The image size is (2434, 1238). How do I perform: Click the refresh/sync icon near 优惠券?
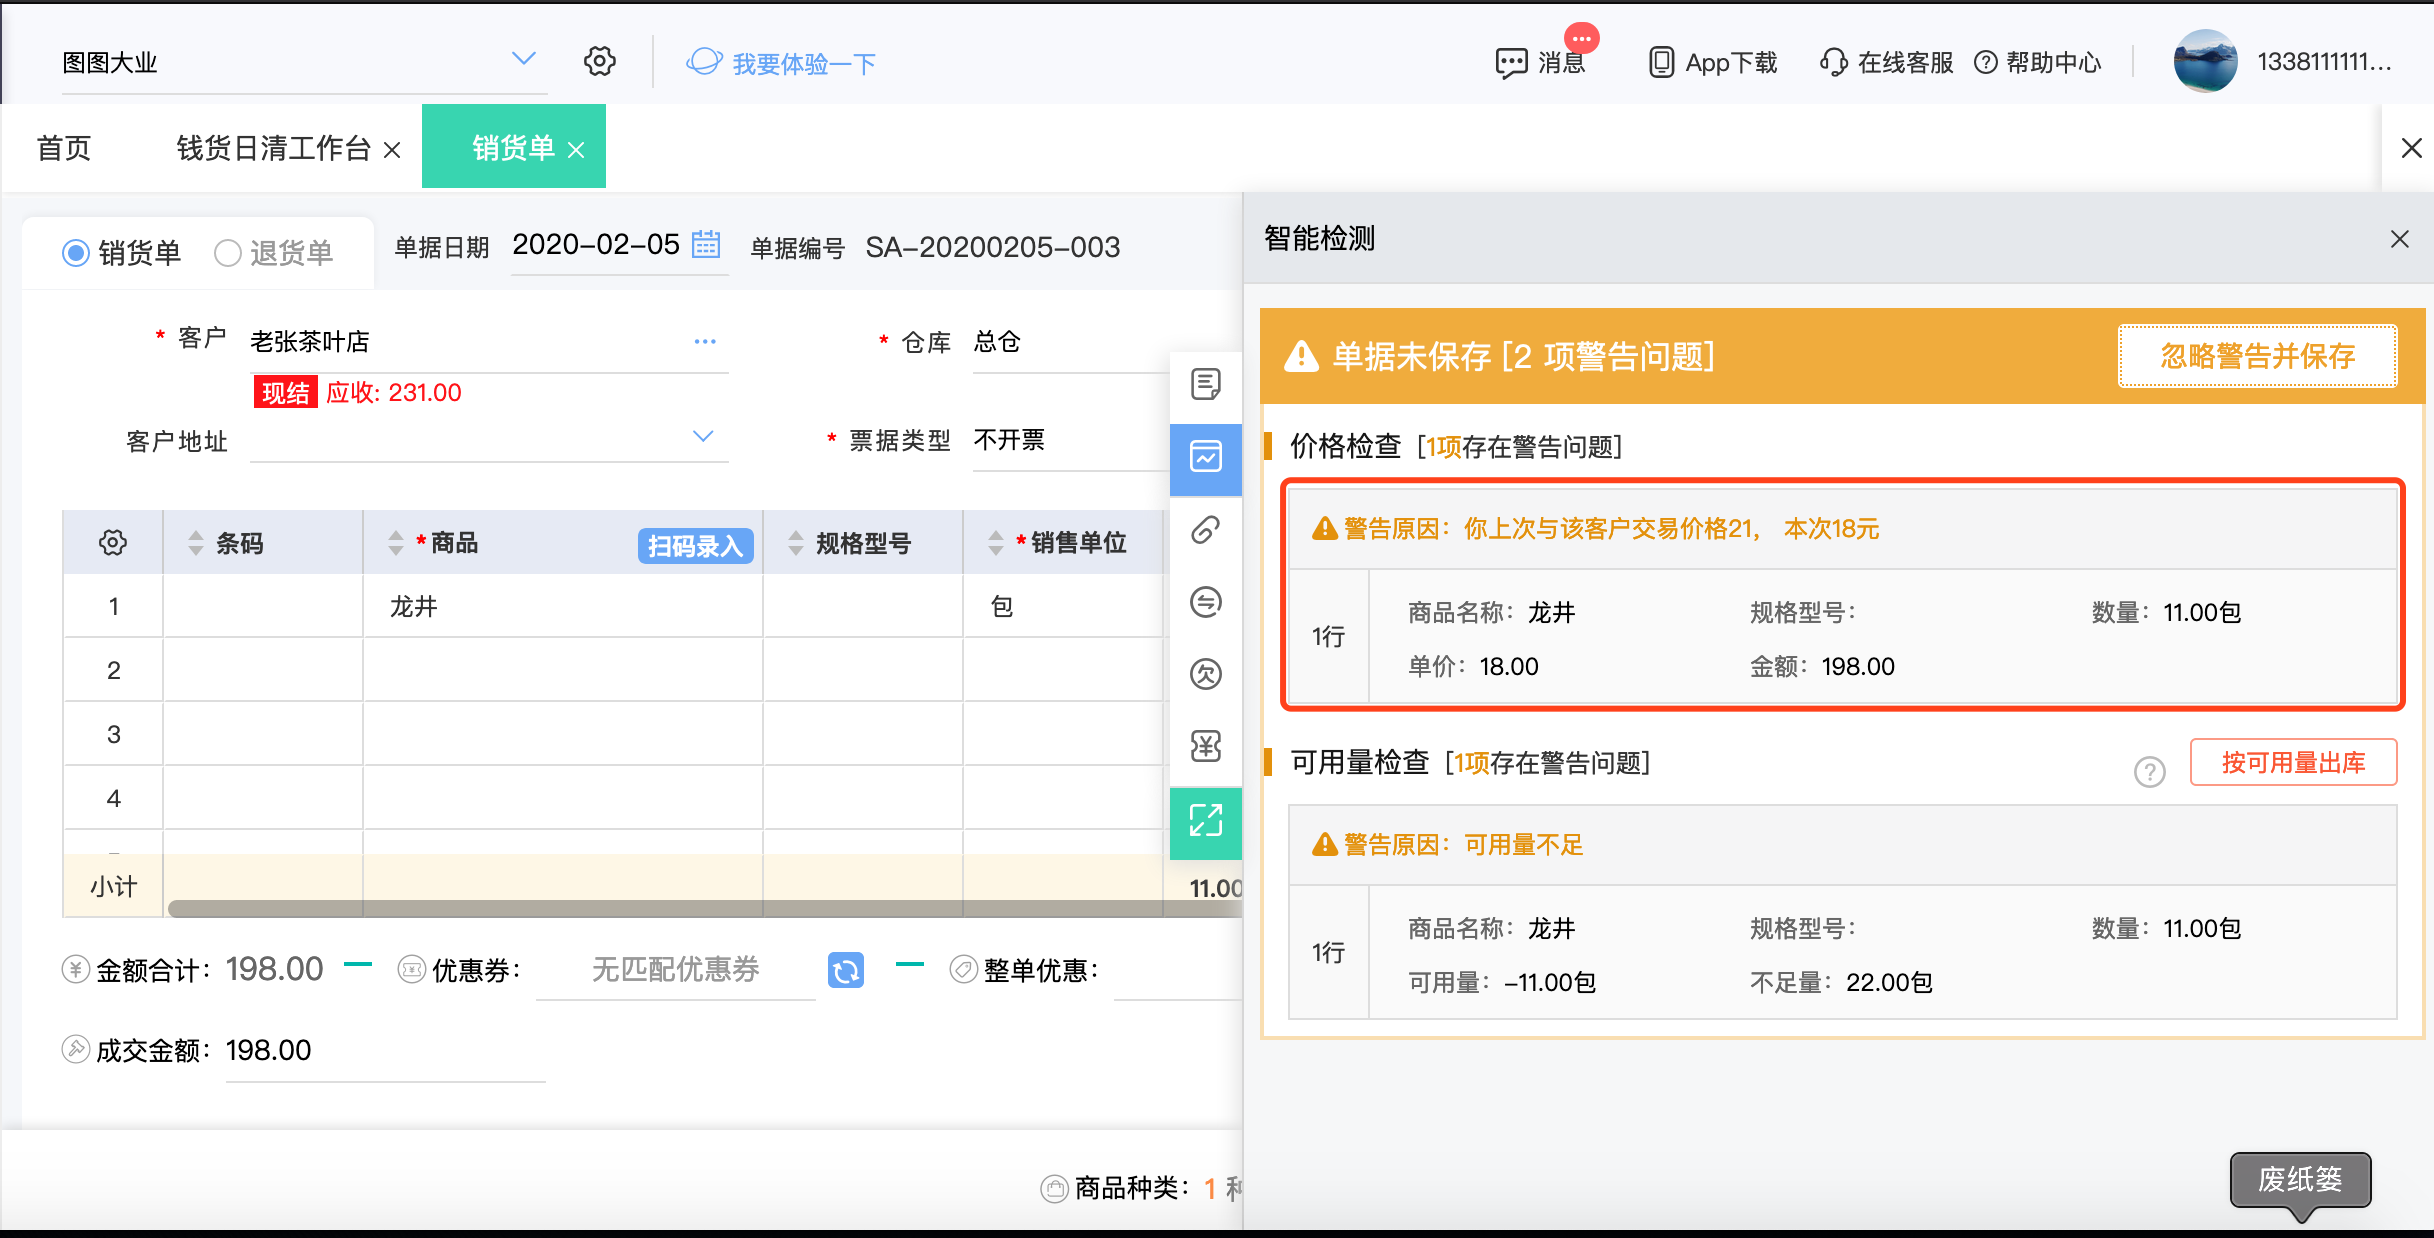[844, 970]
